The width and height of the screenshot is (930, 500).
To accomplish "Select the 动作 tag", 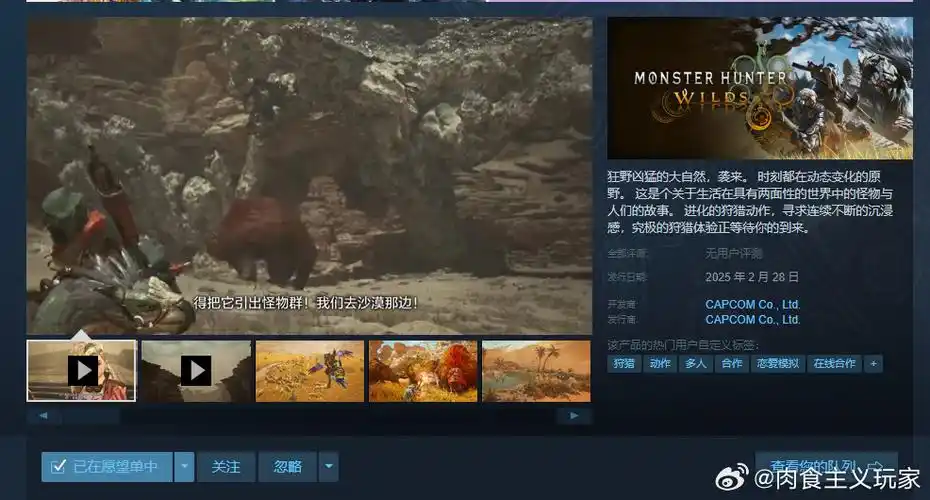I will pos(659,364).
